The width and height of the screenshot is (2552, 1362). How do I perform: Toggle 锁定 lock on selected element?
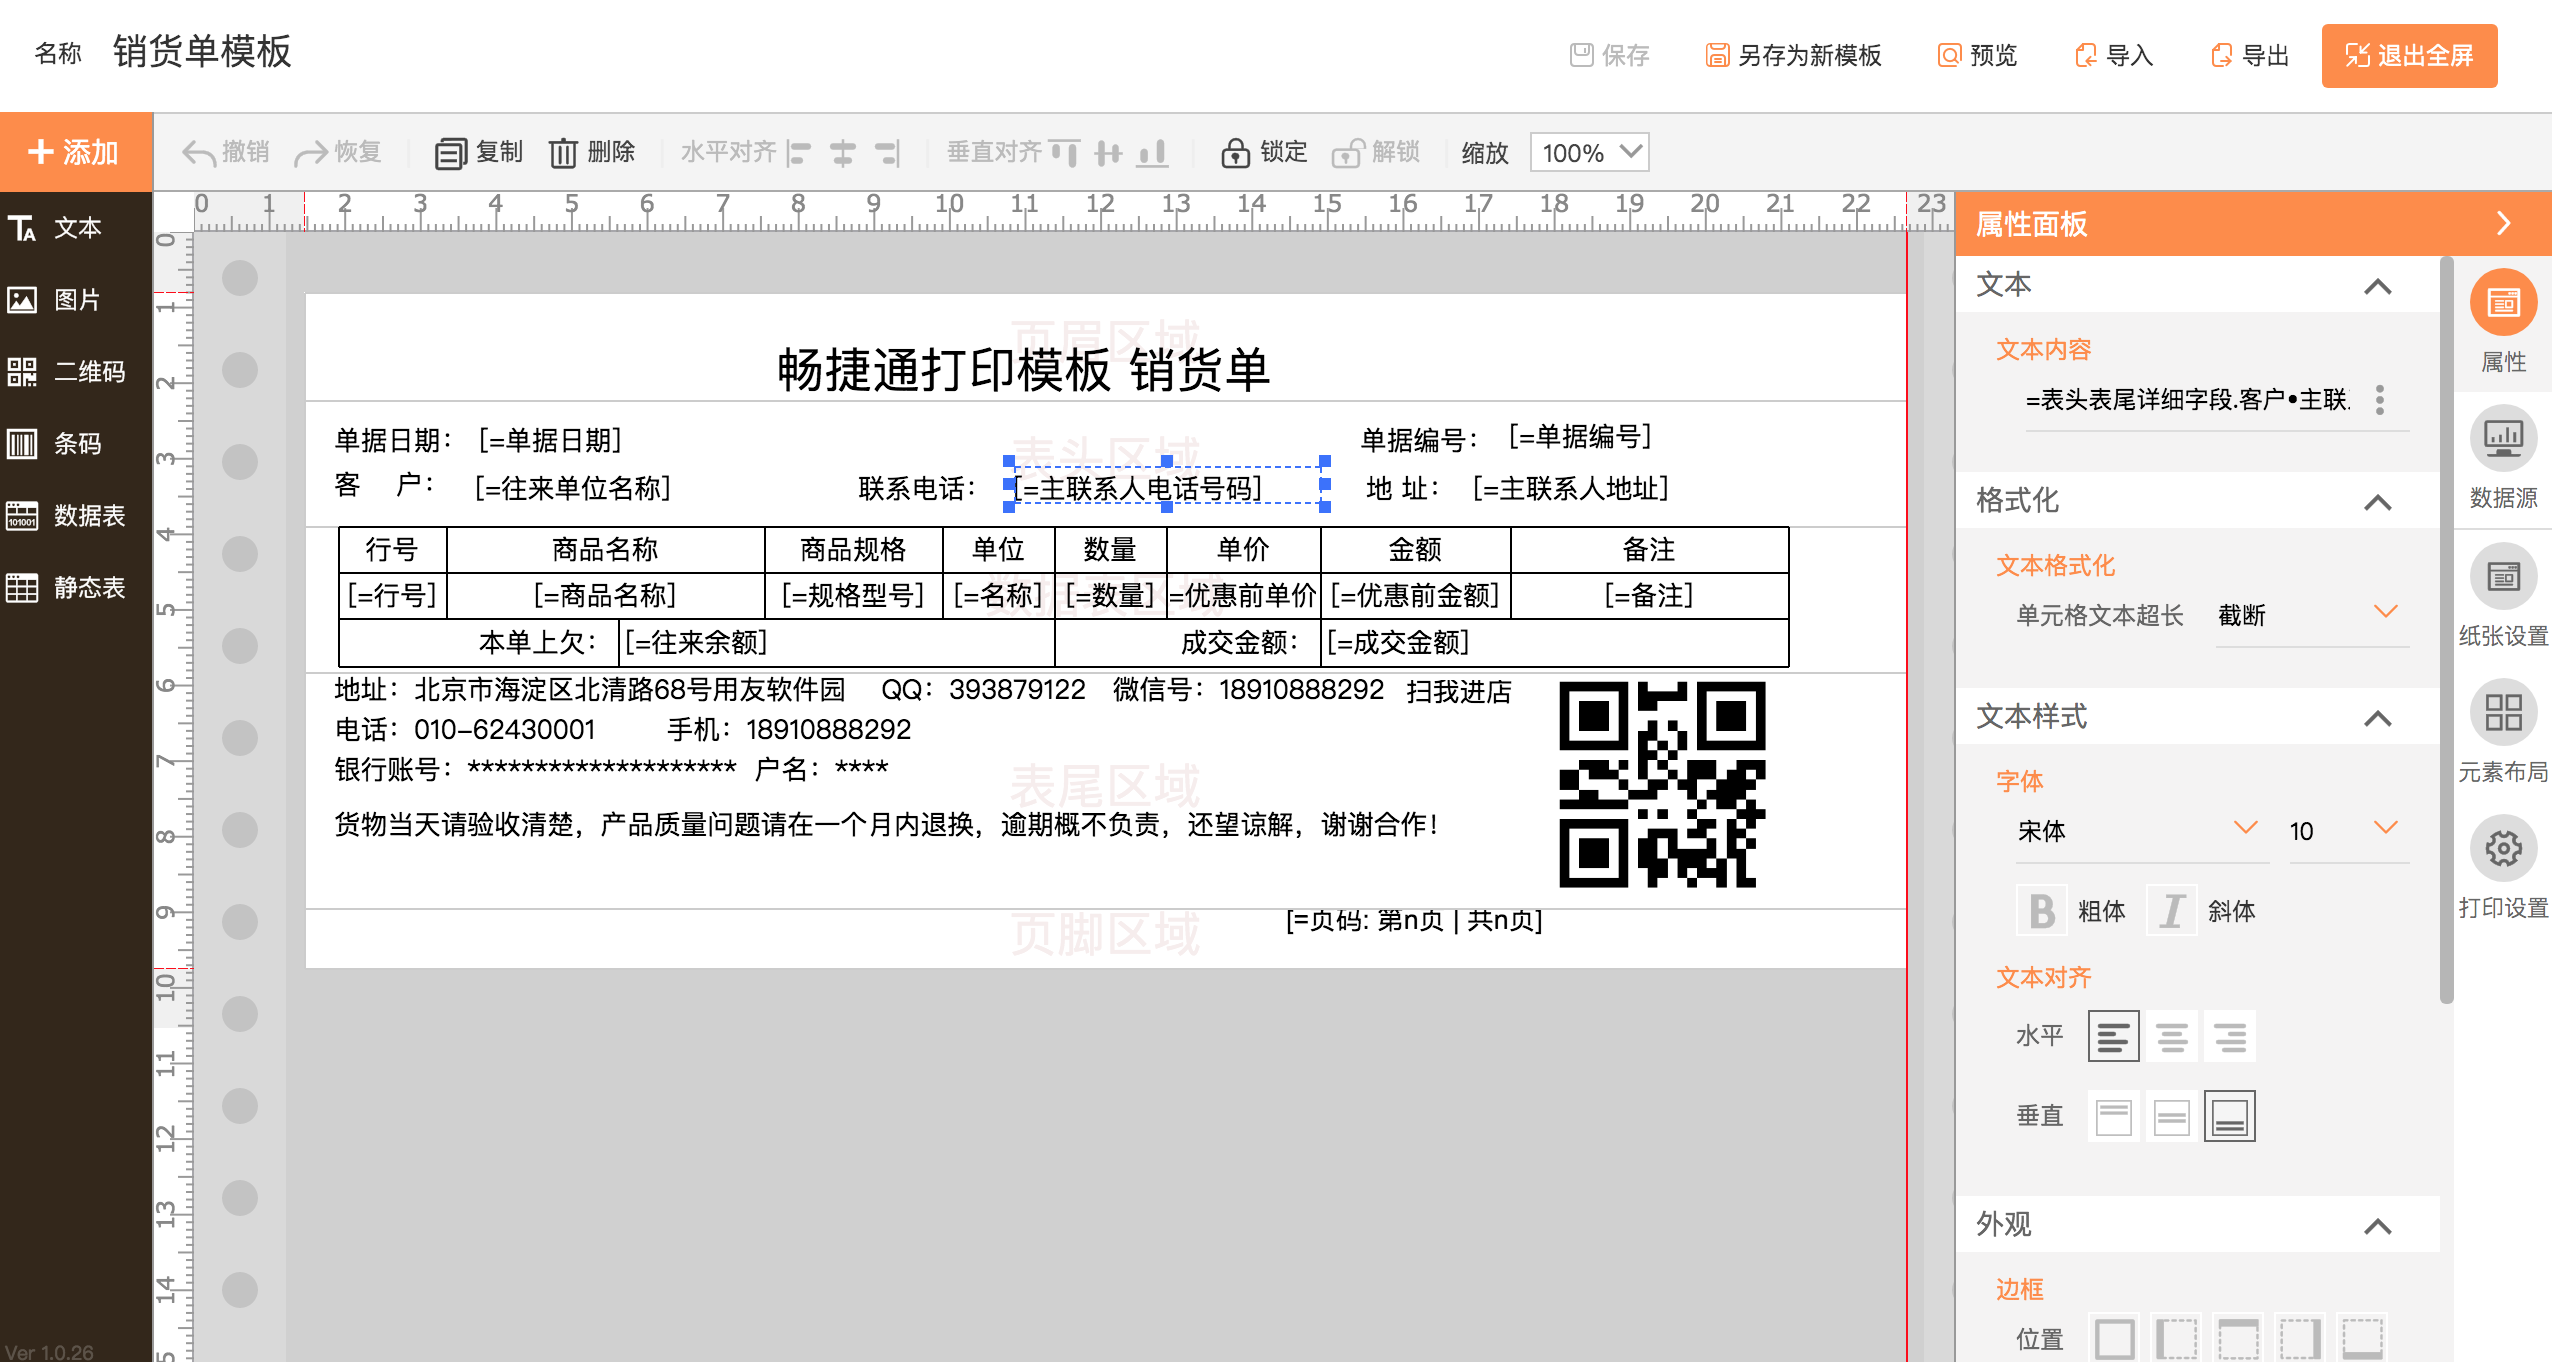pos(1257,154)
